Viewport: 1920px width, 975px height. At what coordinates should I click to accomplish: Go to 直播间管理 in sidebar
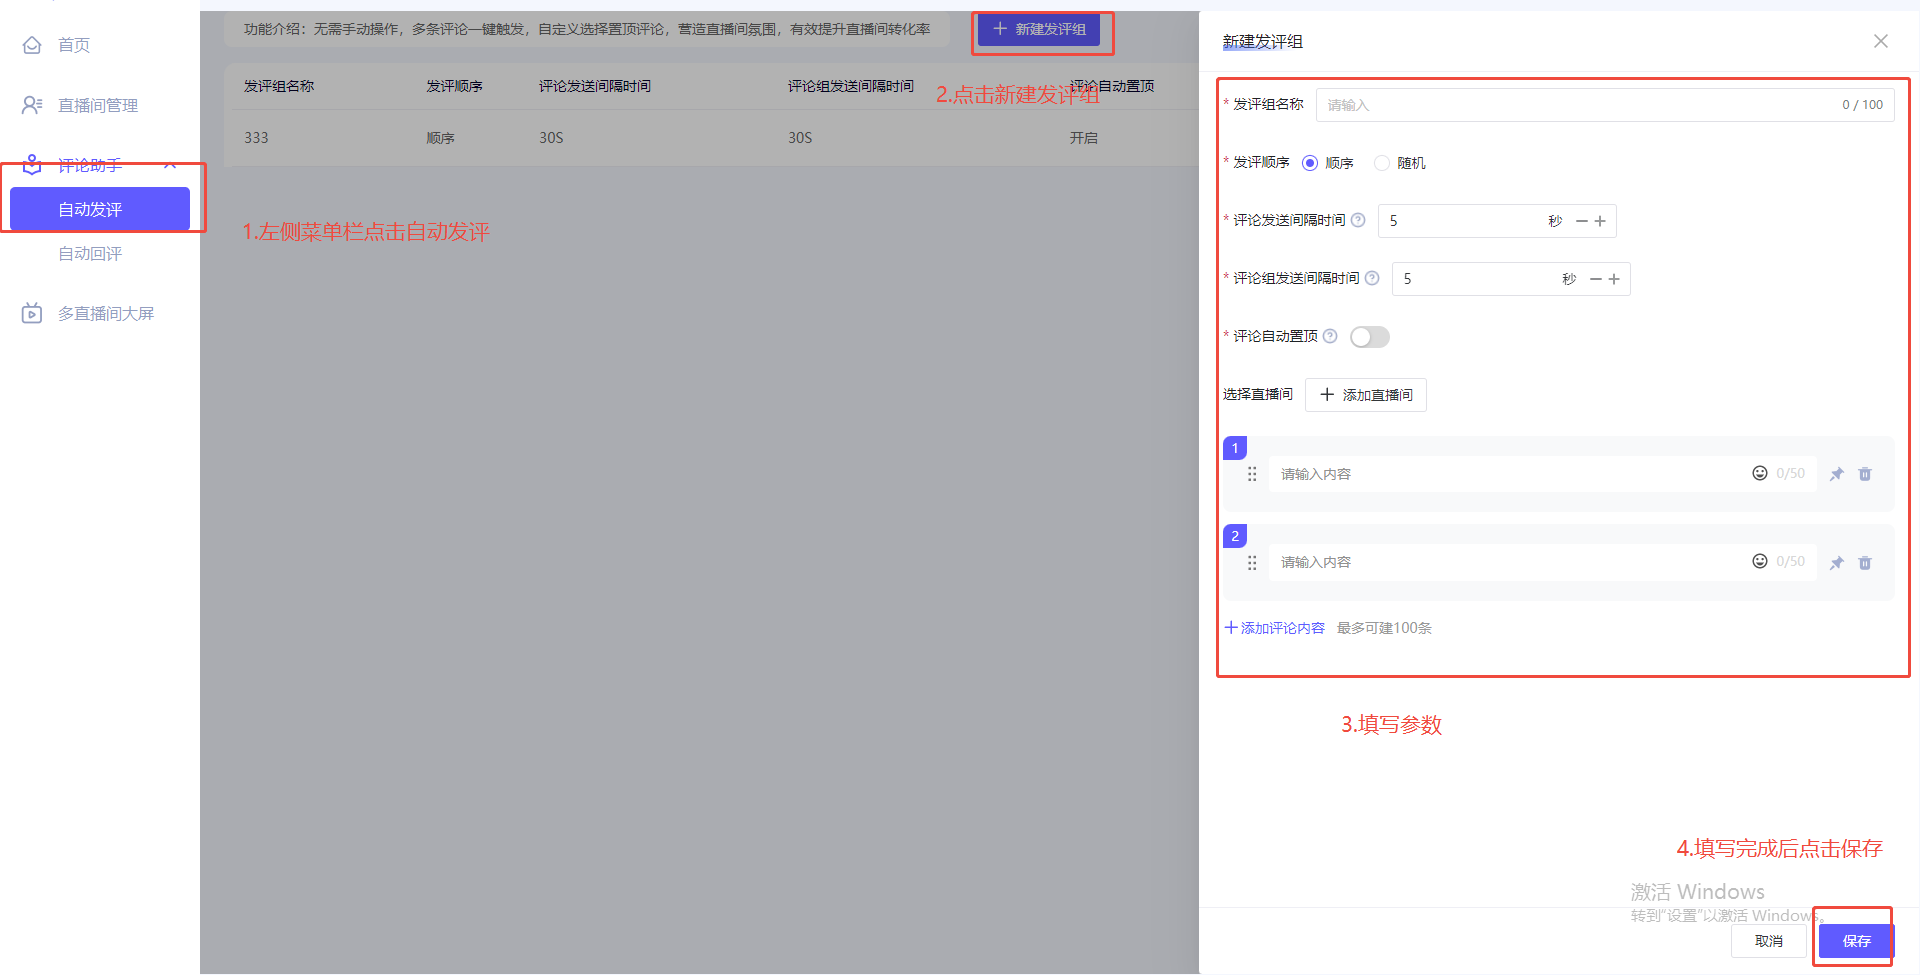tap(97, 105)
